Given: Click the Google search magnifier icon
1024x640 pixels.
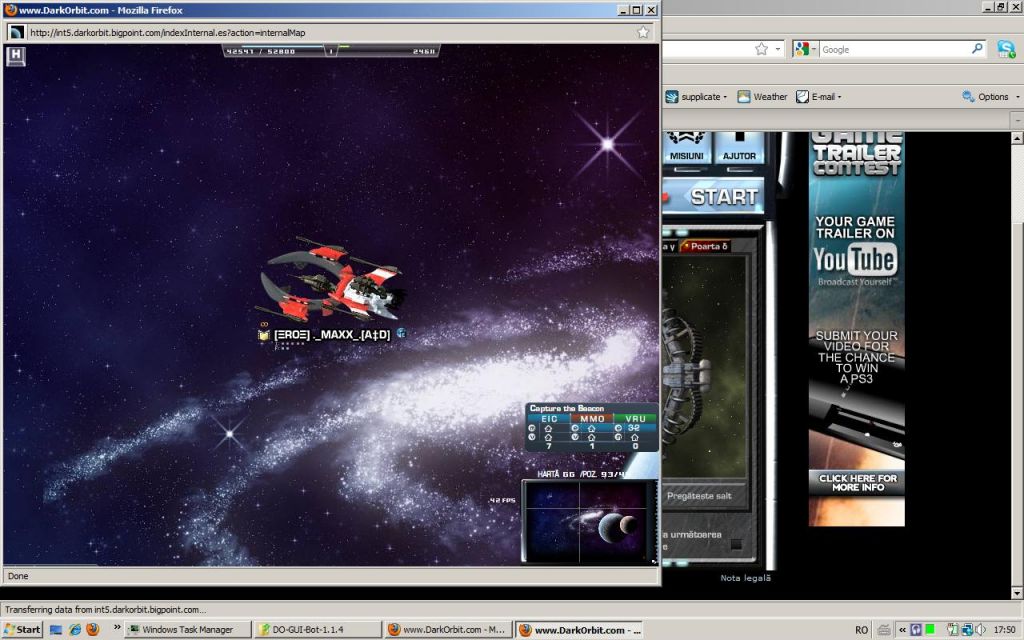Looking at the screenshot, I should (x=977, y=49).
